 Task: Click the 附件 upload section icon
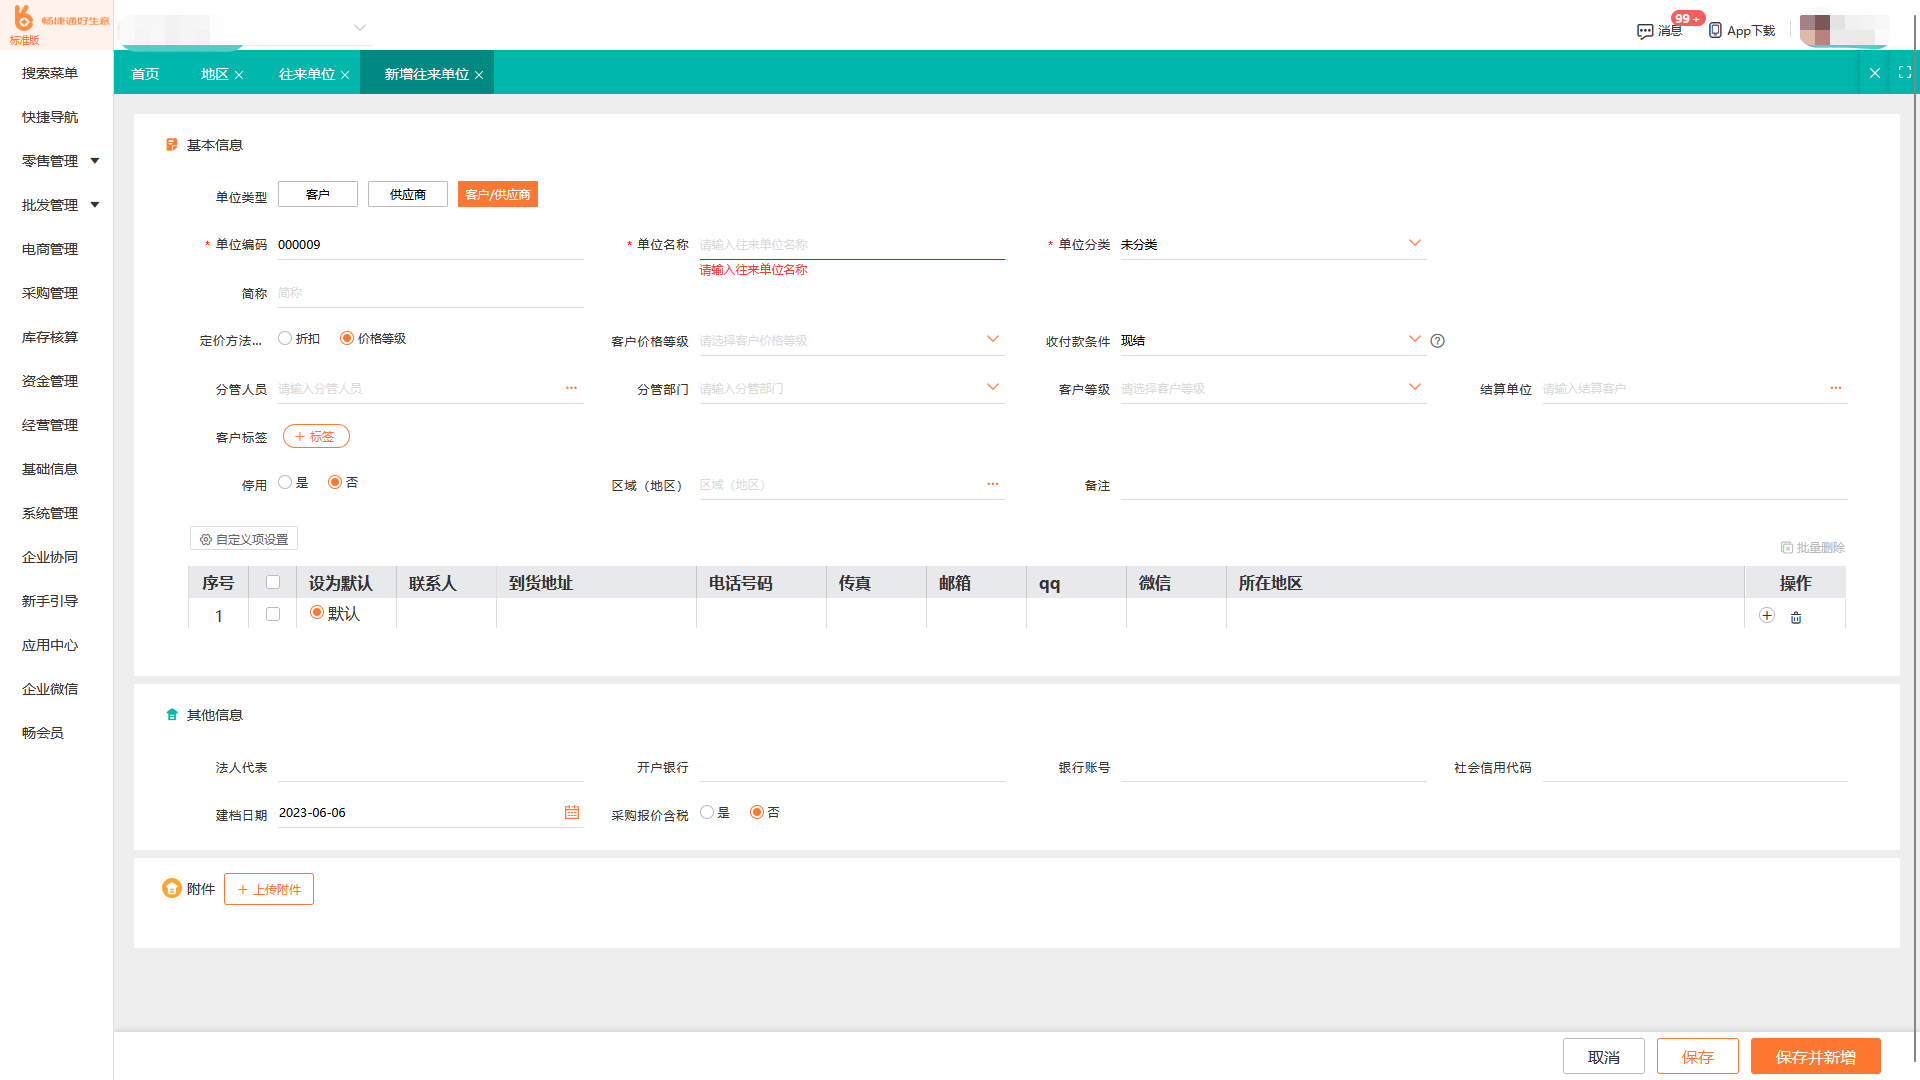[x=173, y=889]
